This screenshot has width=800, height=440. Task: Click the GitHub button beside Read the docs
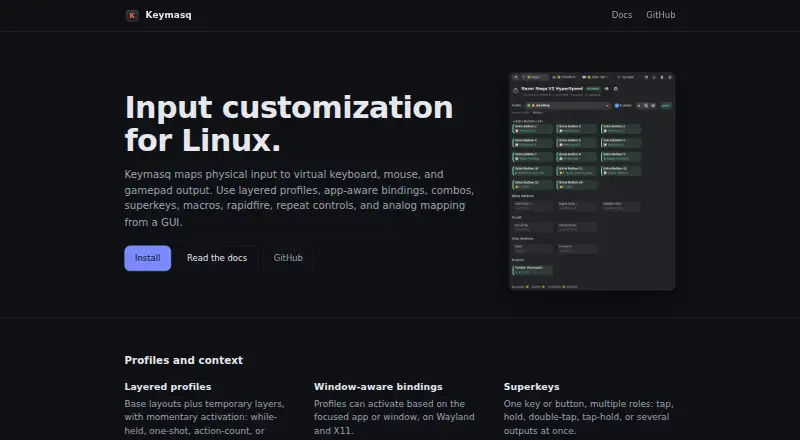(x=288, y=258)
